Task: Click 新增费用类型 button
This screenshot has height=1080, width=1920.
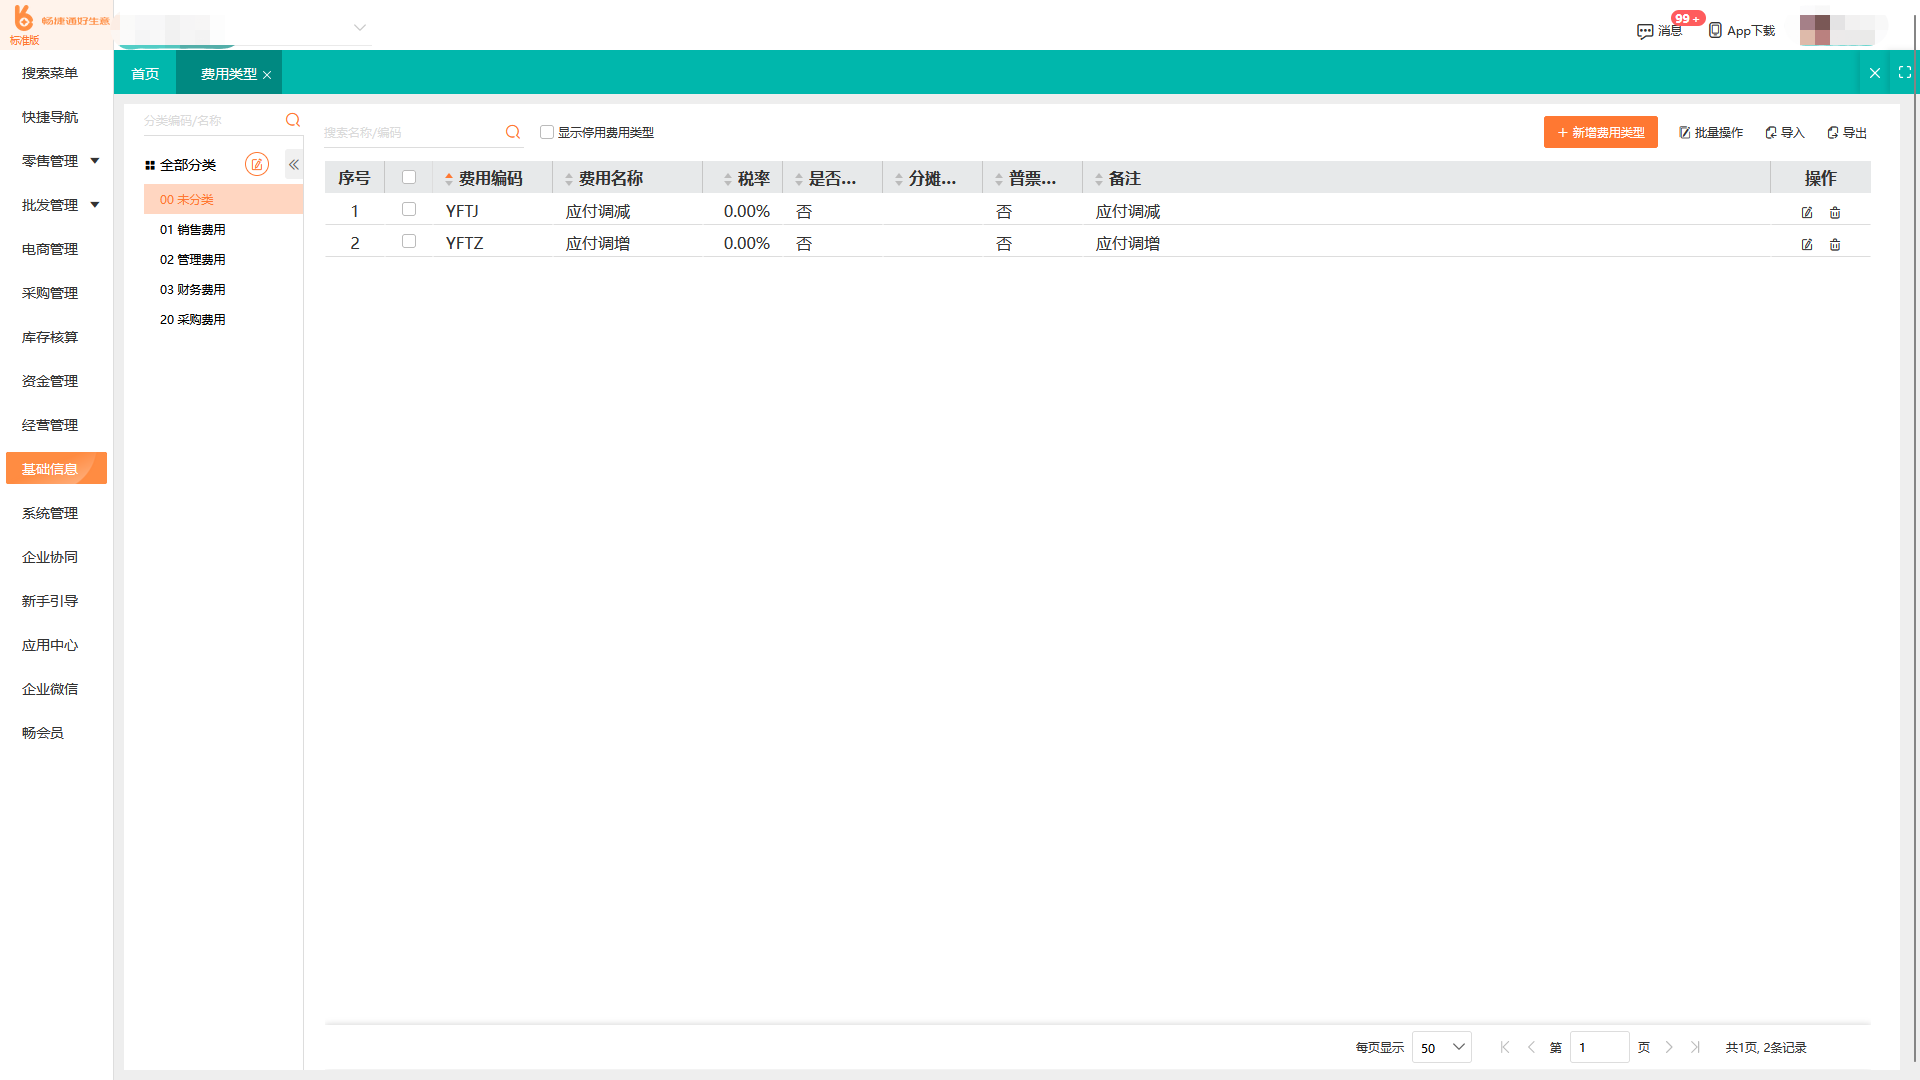Action: click(1600, 132)
